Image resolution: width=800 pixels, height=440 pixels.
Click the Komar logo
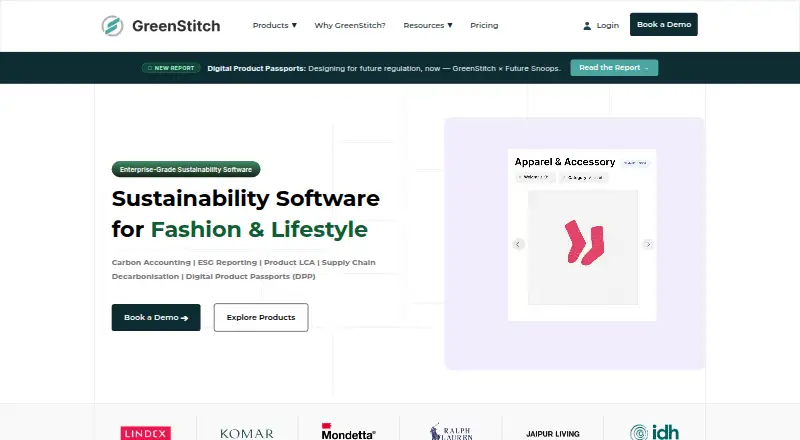click(247, 433)
